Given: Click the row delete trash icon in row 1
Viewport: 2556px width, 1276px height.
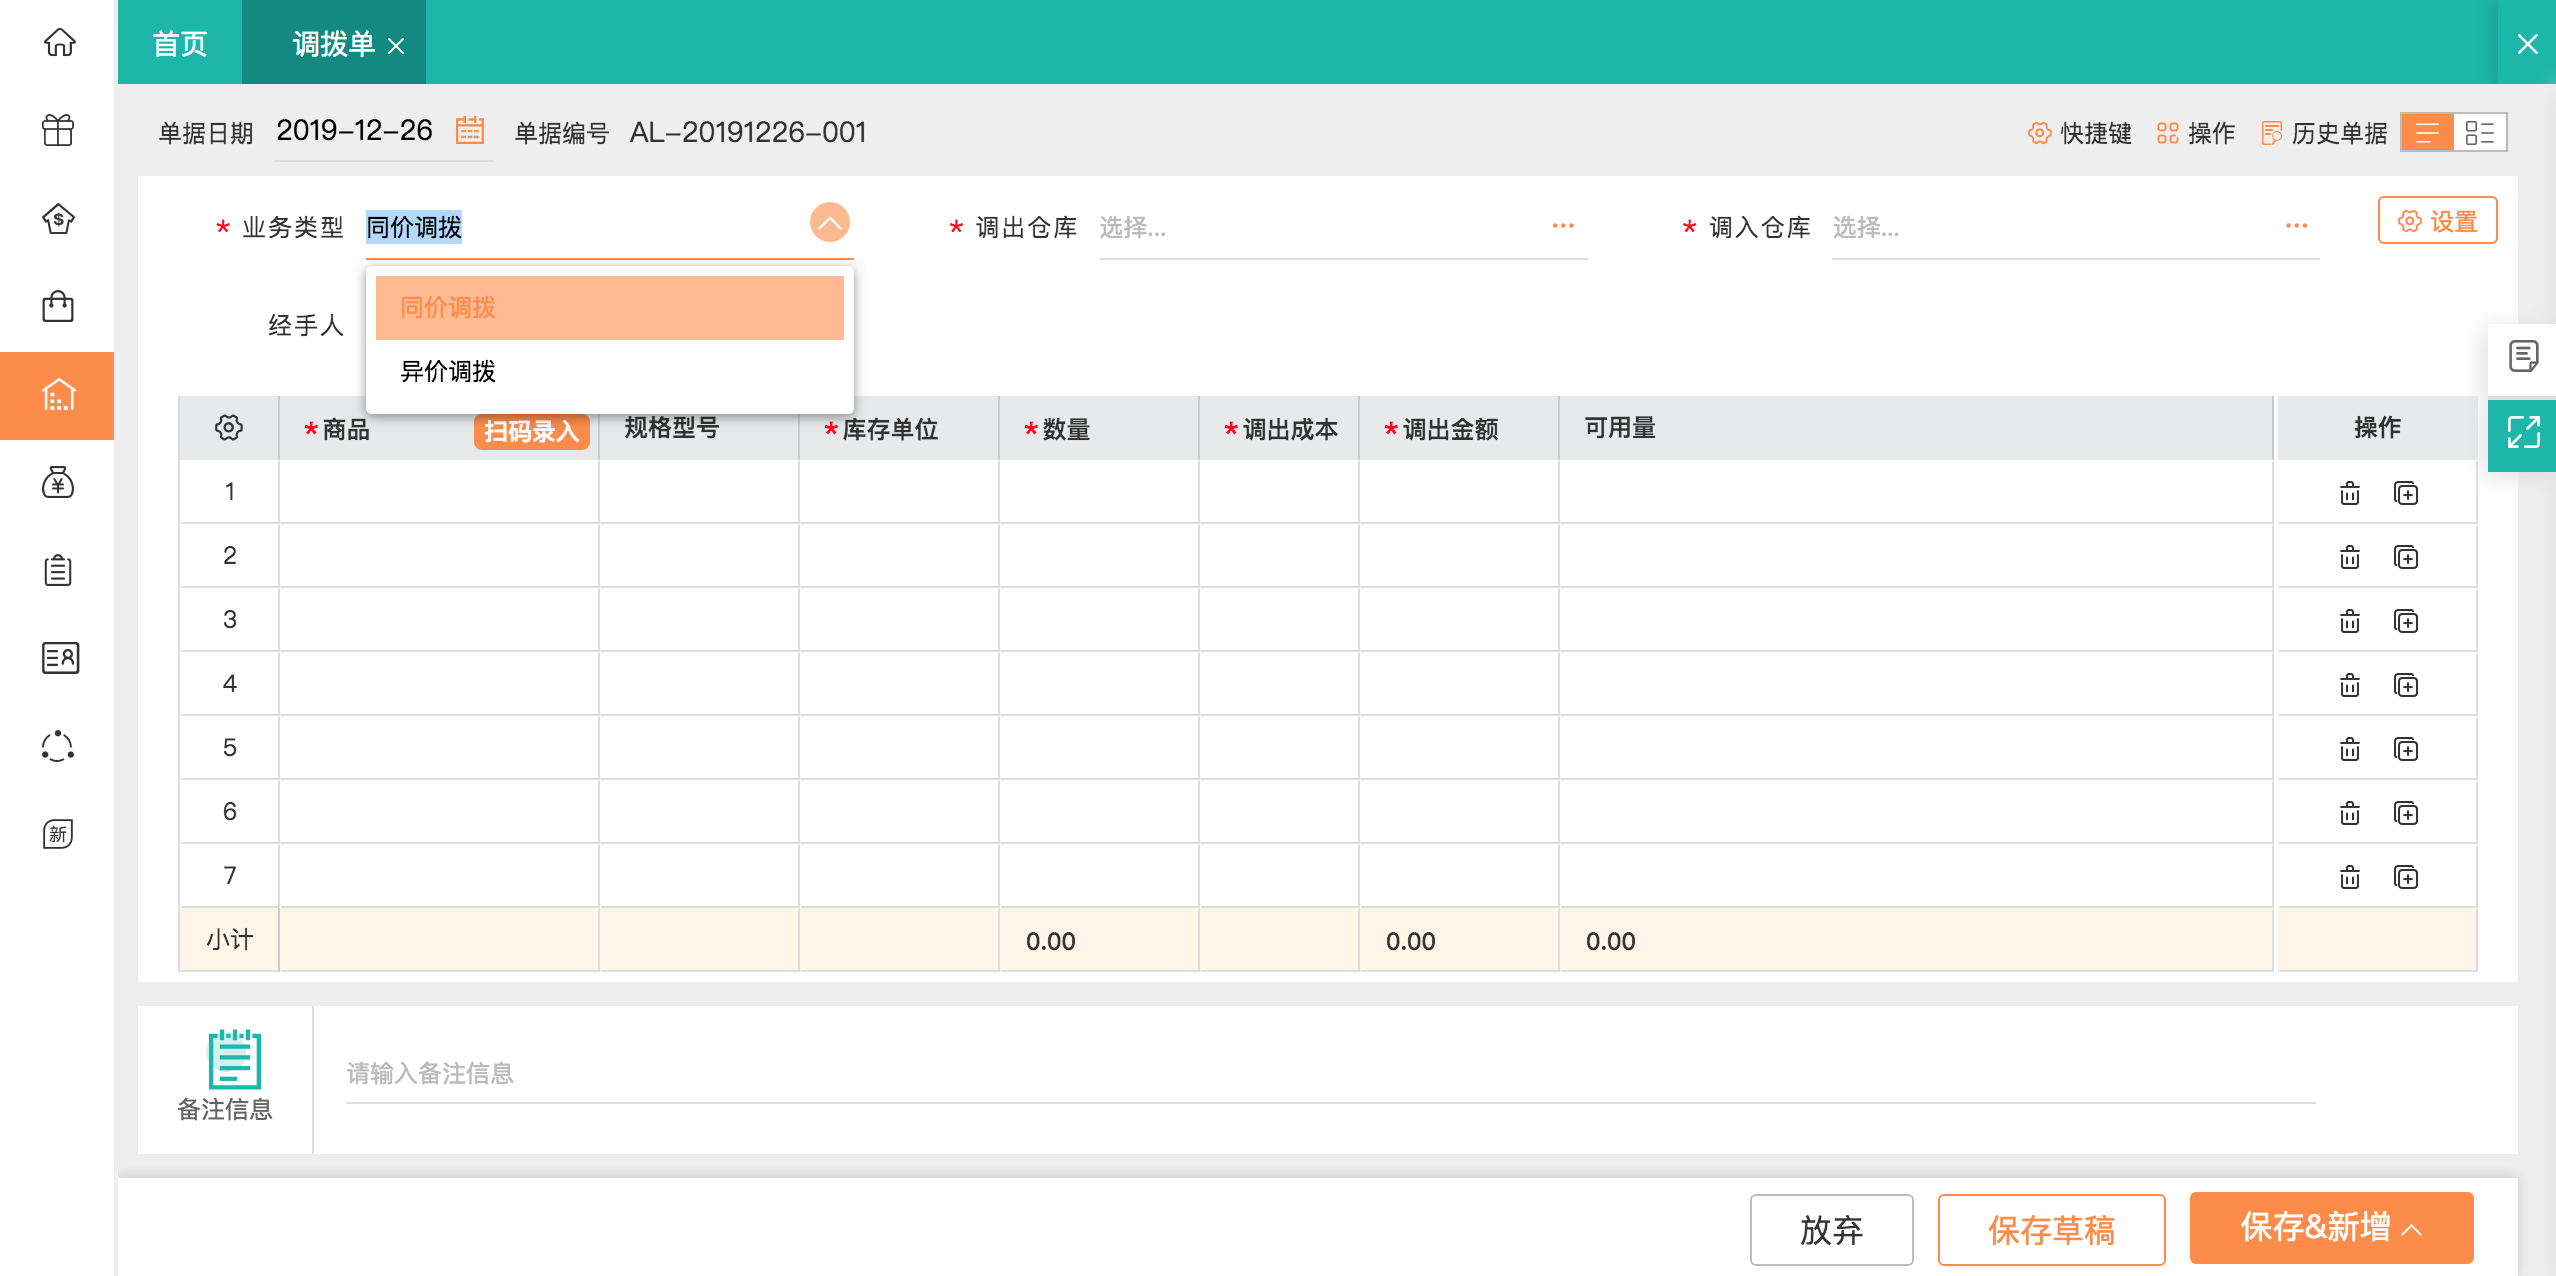Looking at the screenshot, I should point(2349,492).
